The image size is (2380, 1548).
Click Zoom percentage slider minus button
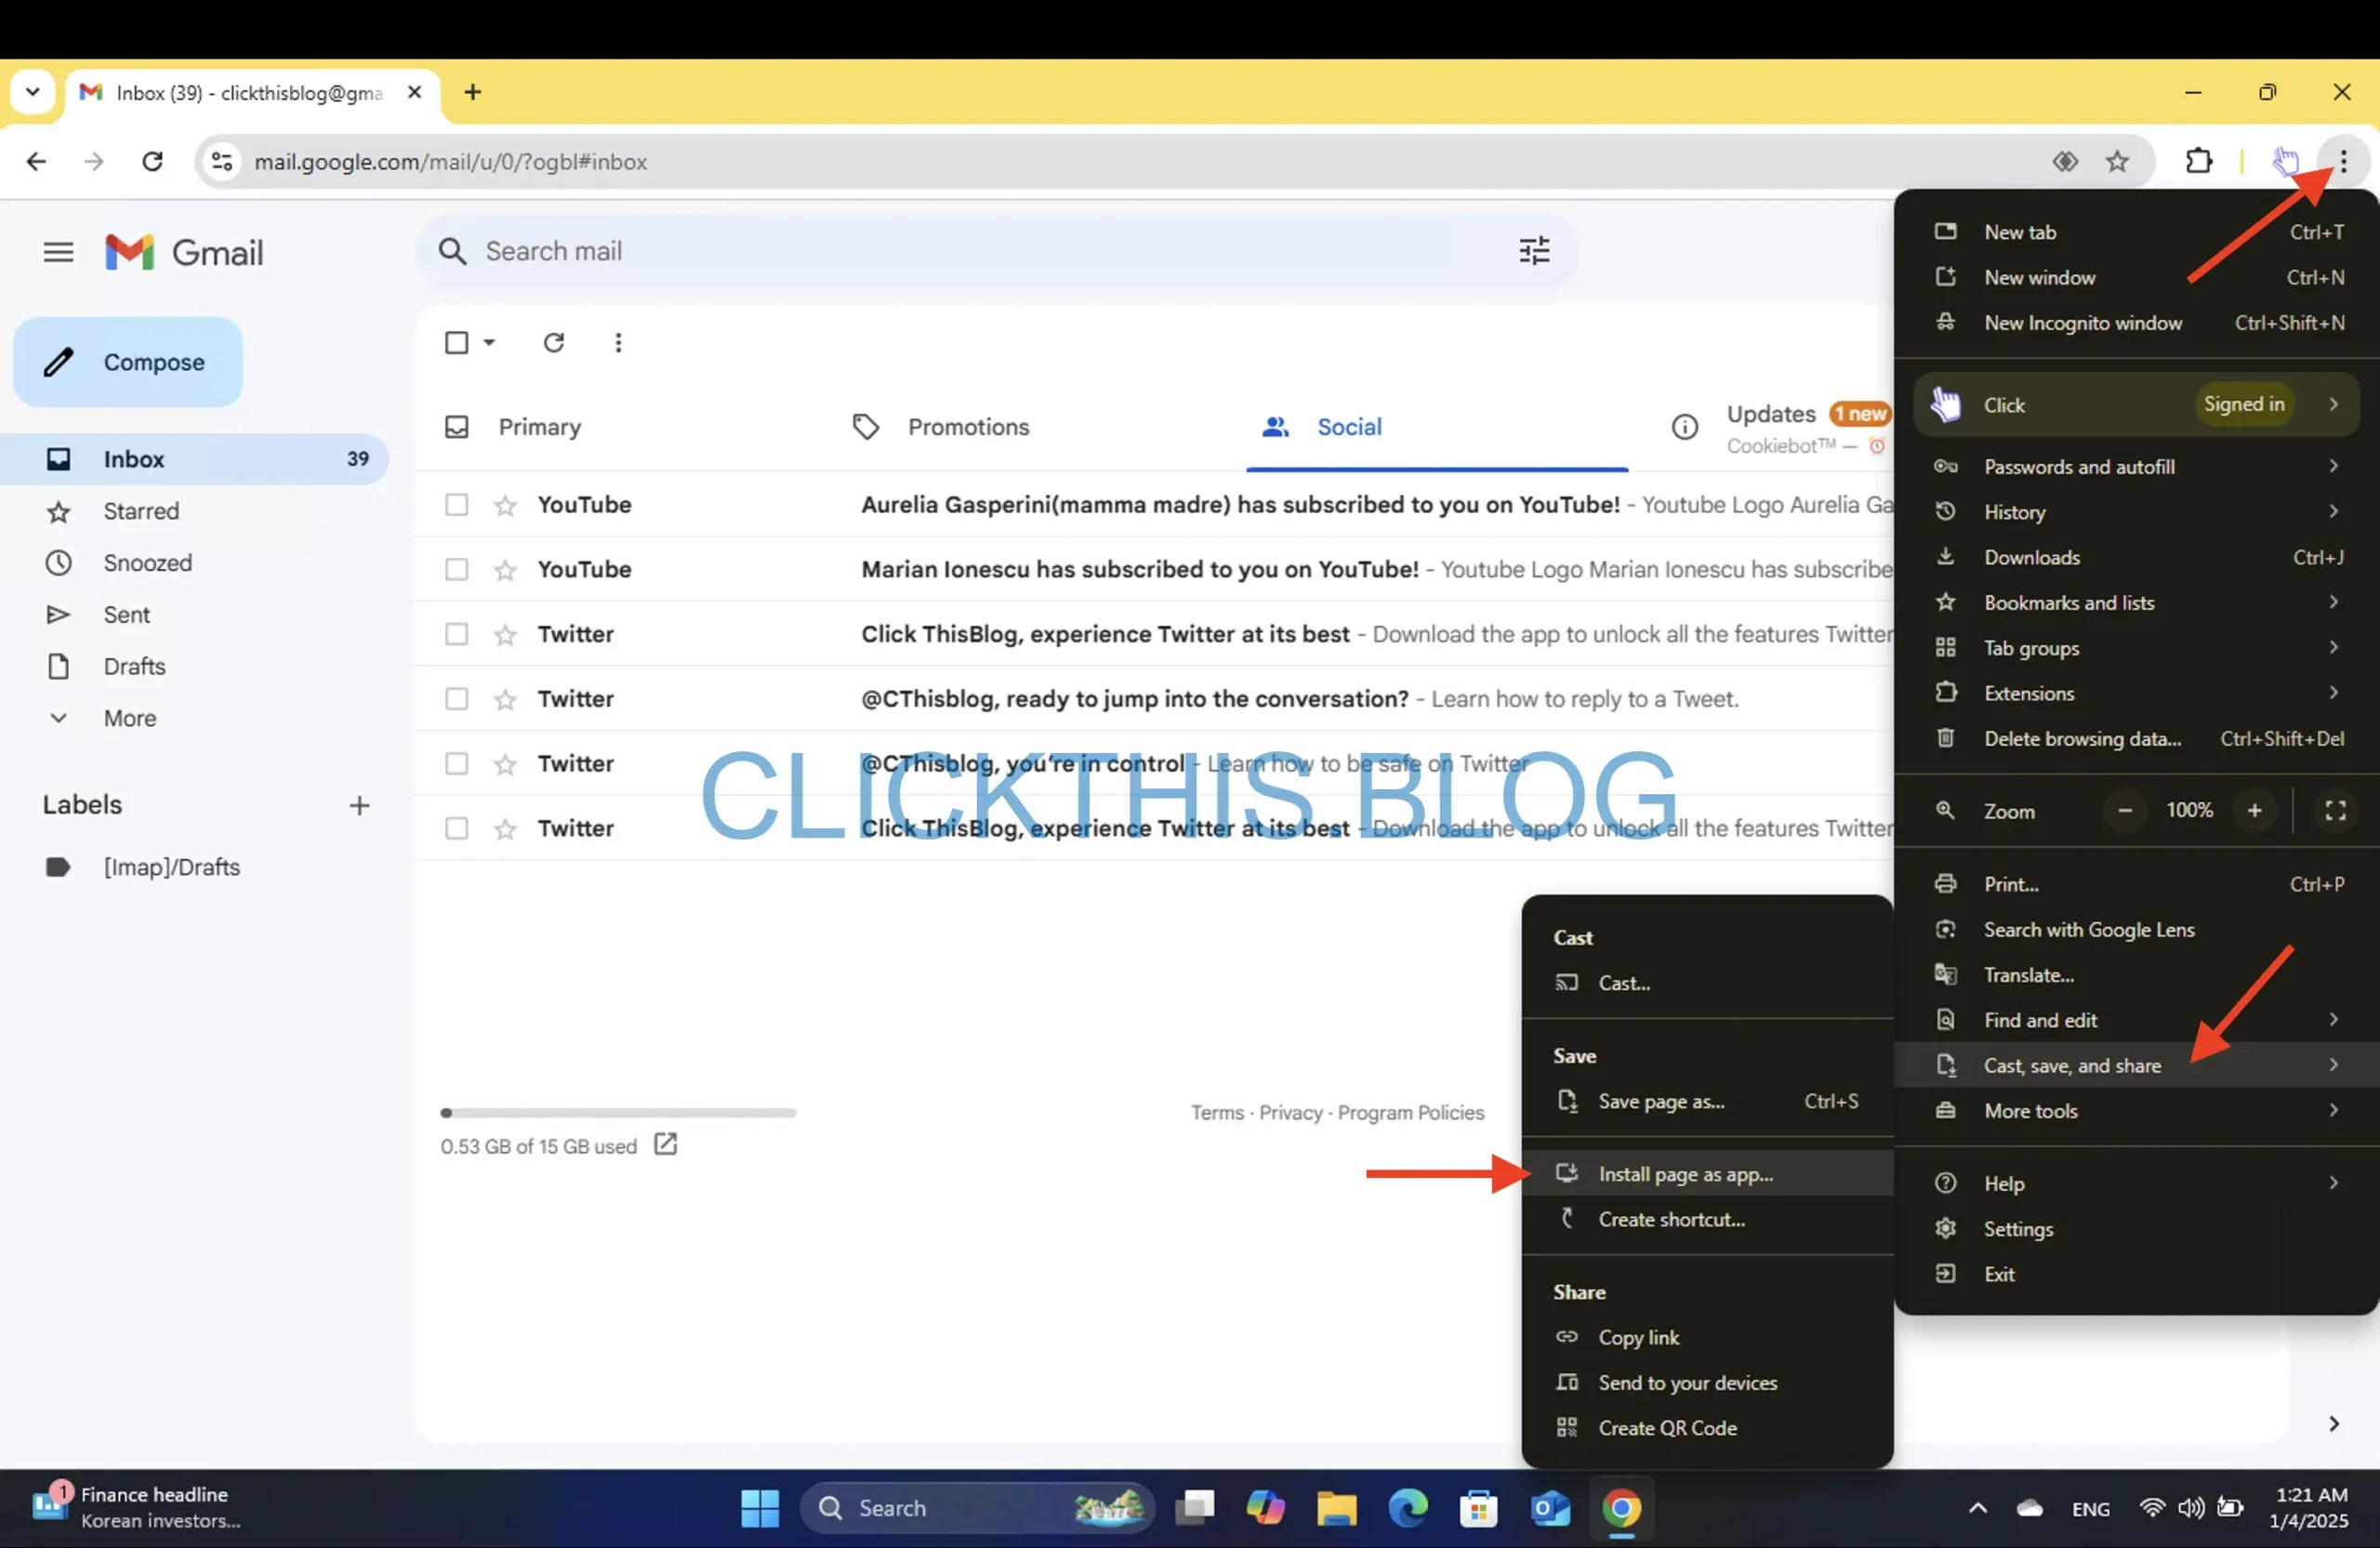(x=2123, y=811)
